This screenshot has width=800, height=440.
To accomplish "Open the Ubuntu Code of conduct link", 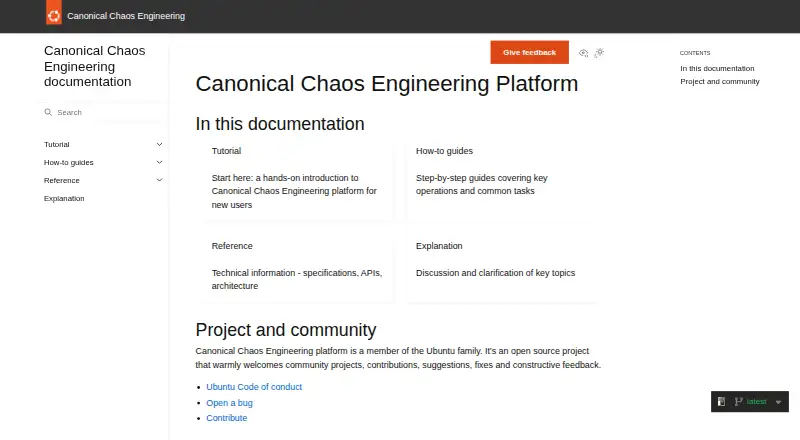I will 254,387.
